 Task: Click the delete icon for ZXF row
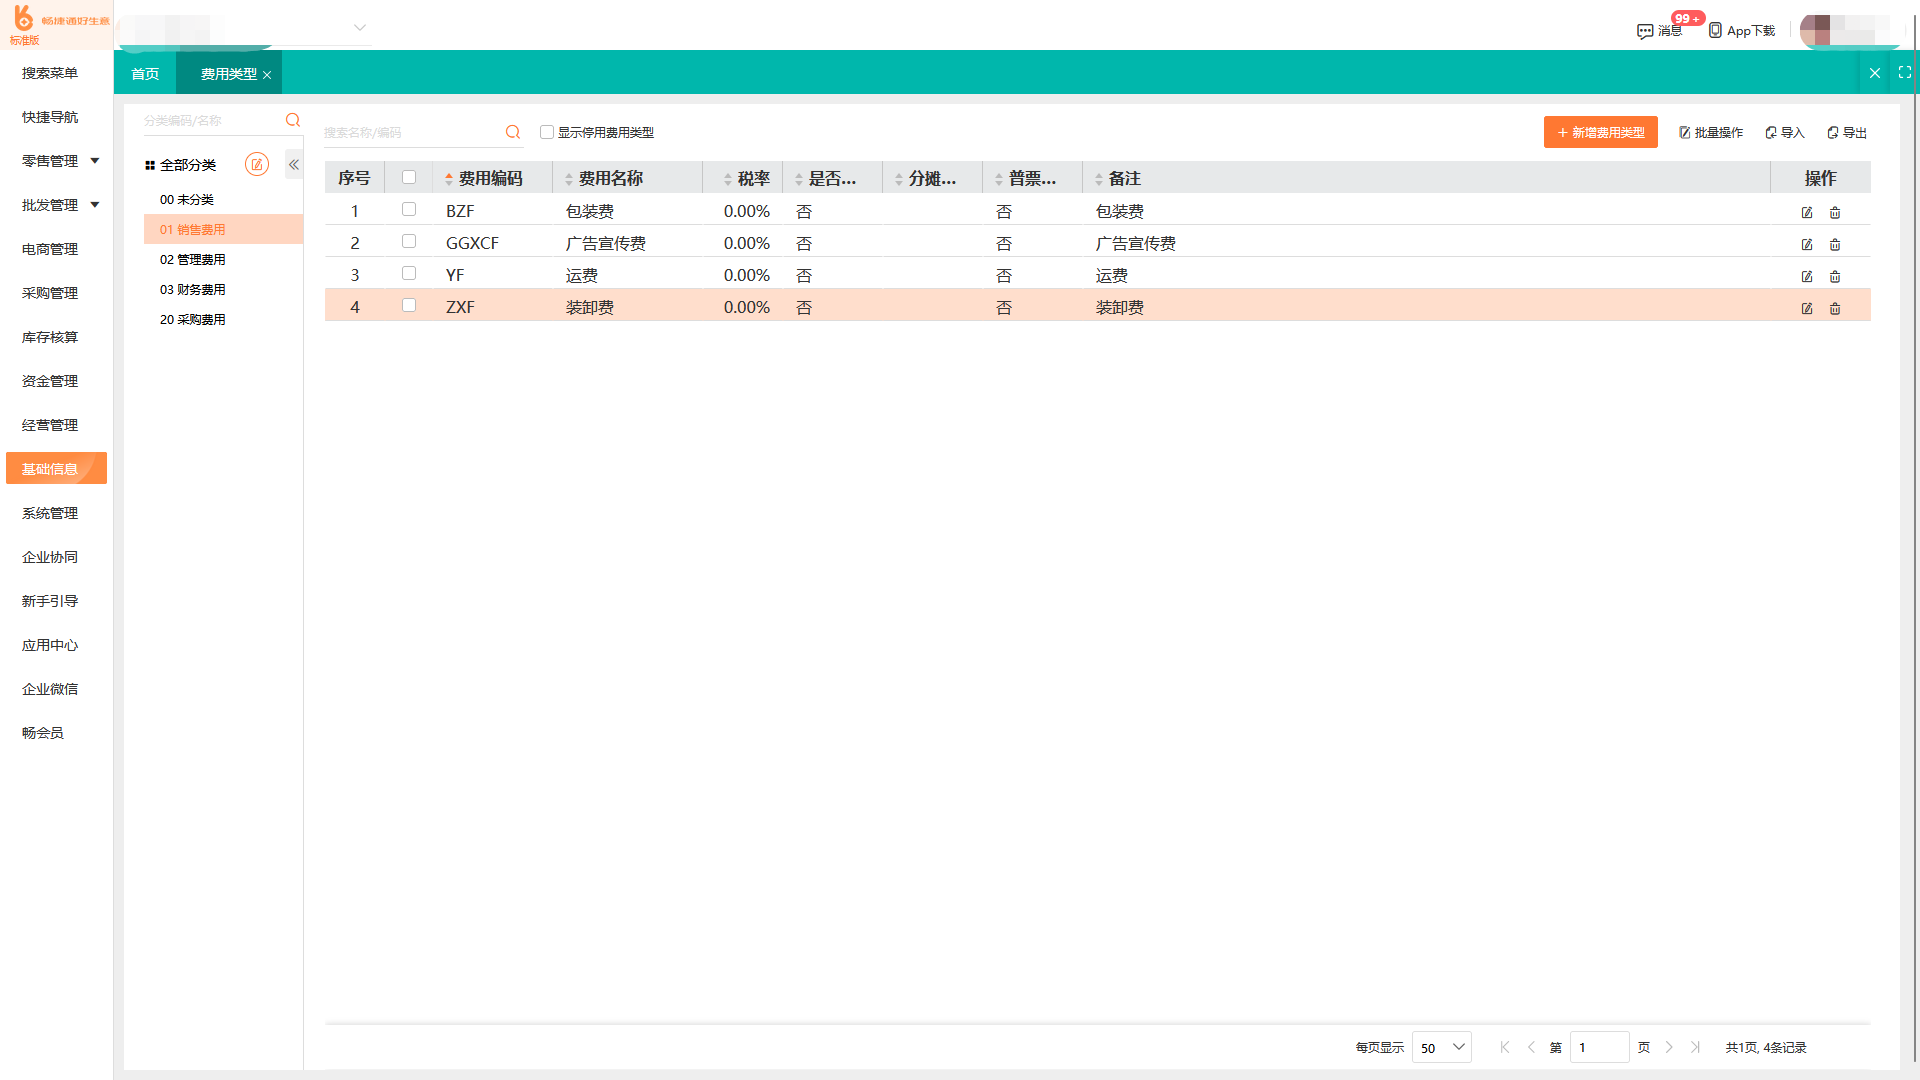pos(1834,306)
